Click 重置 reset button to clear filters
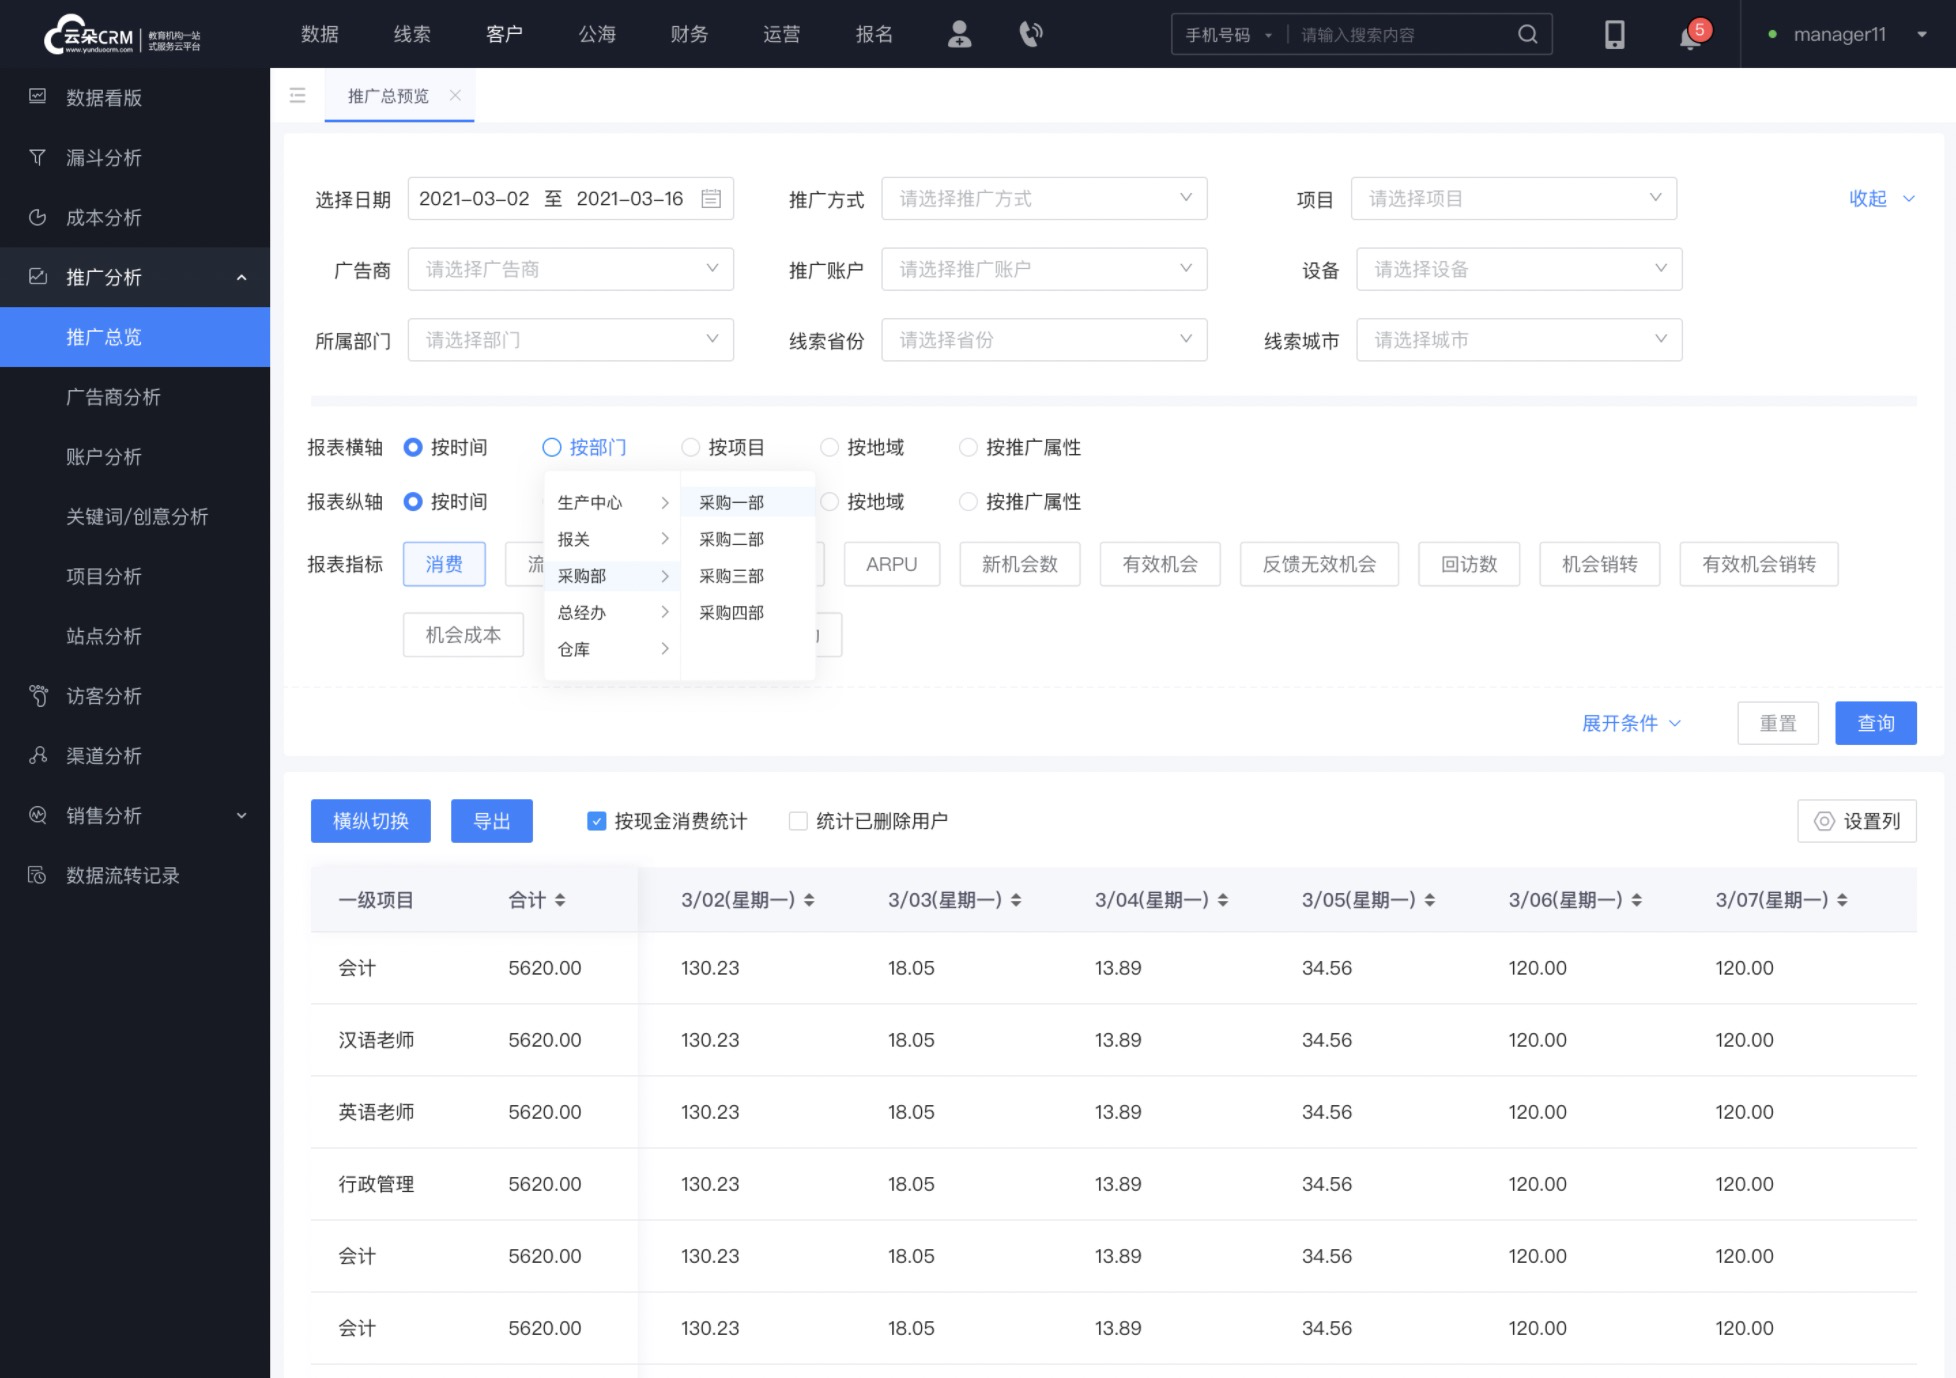 point(1777,723)
